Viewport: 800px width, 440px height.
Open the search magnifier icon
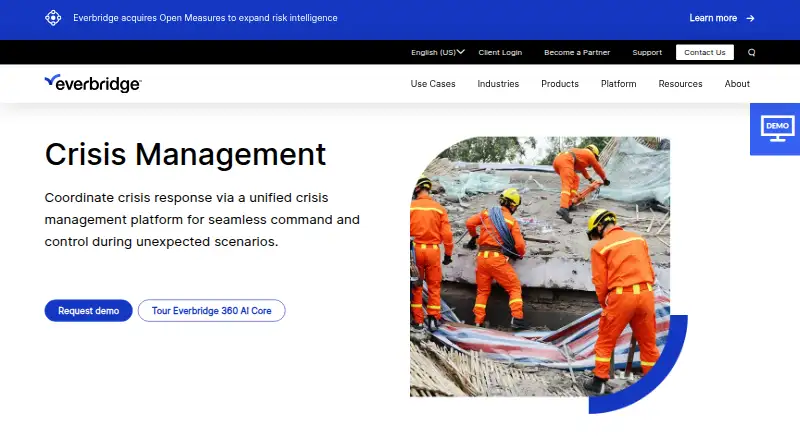point(752,53)
